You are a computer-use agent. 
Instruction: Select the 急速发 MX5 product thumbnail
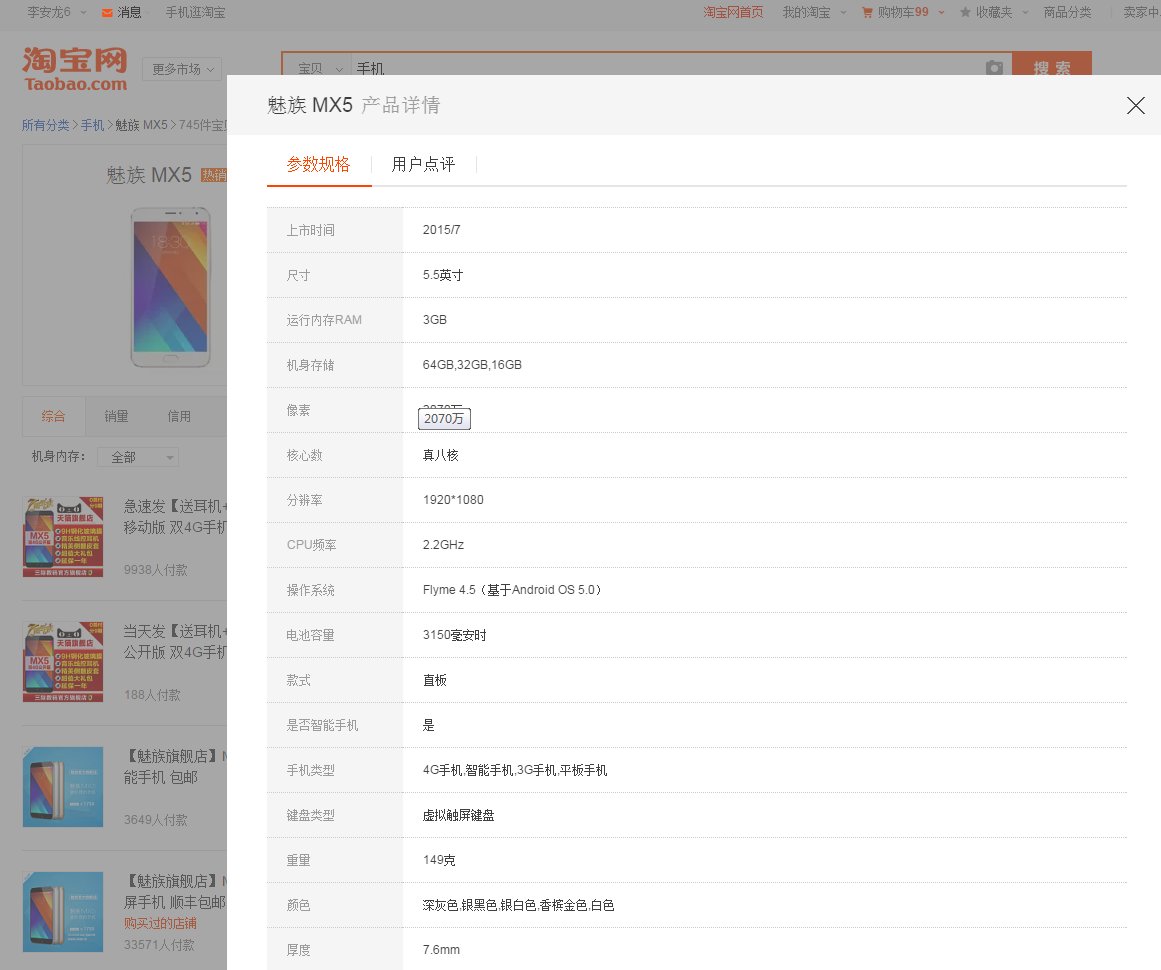point(63,536)
